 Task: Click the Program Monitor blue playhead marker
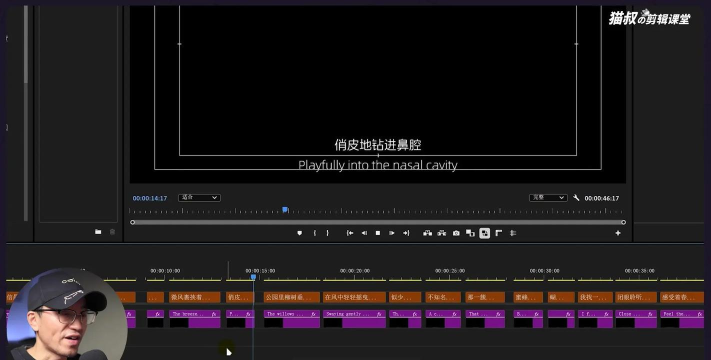[x=285, y=209]
